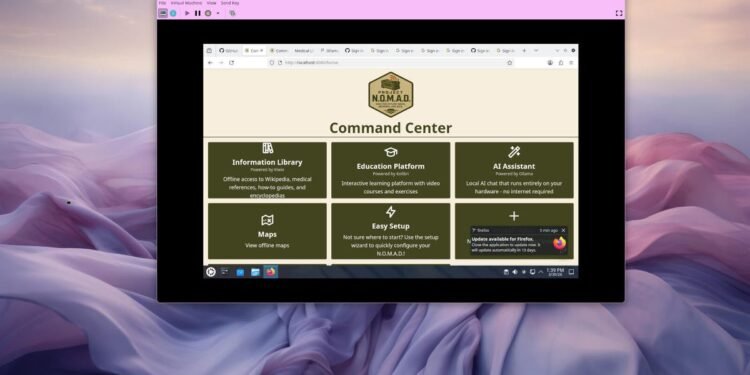Image resolution: width=750 pixels, height=375 pixels.
Task: Open the Firefox account icon
Action: (550, 63)
